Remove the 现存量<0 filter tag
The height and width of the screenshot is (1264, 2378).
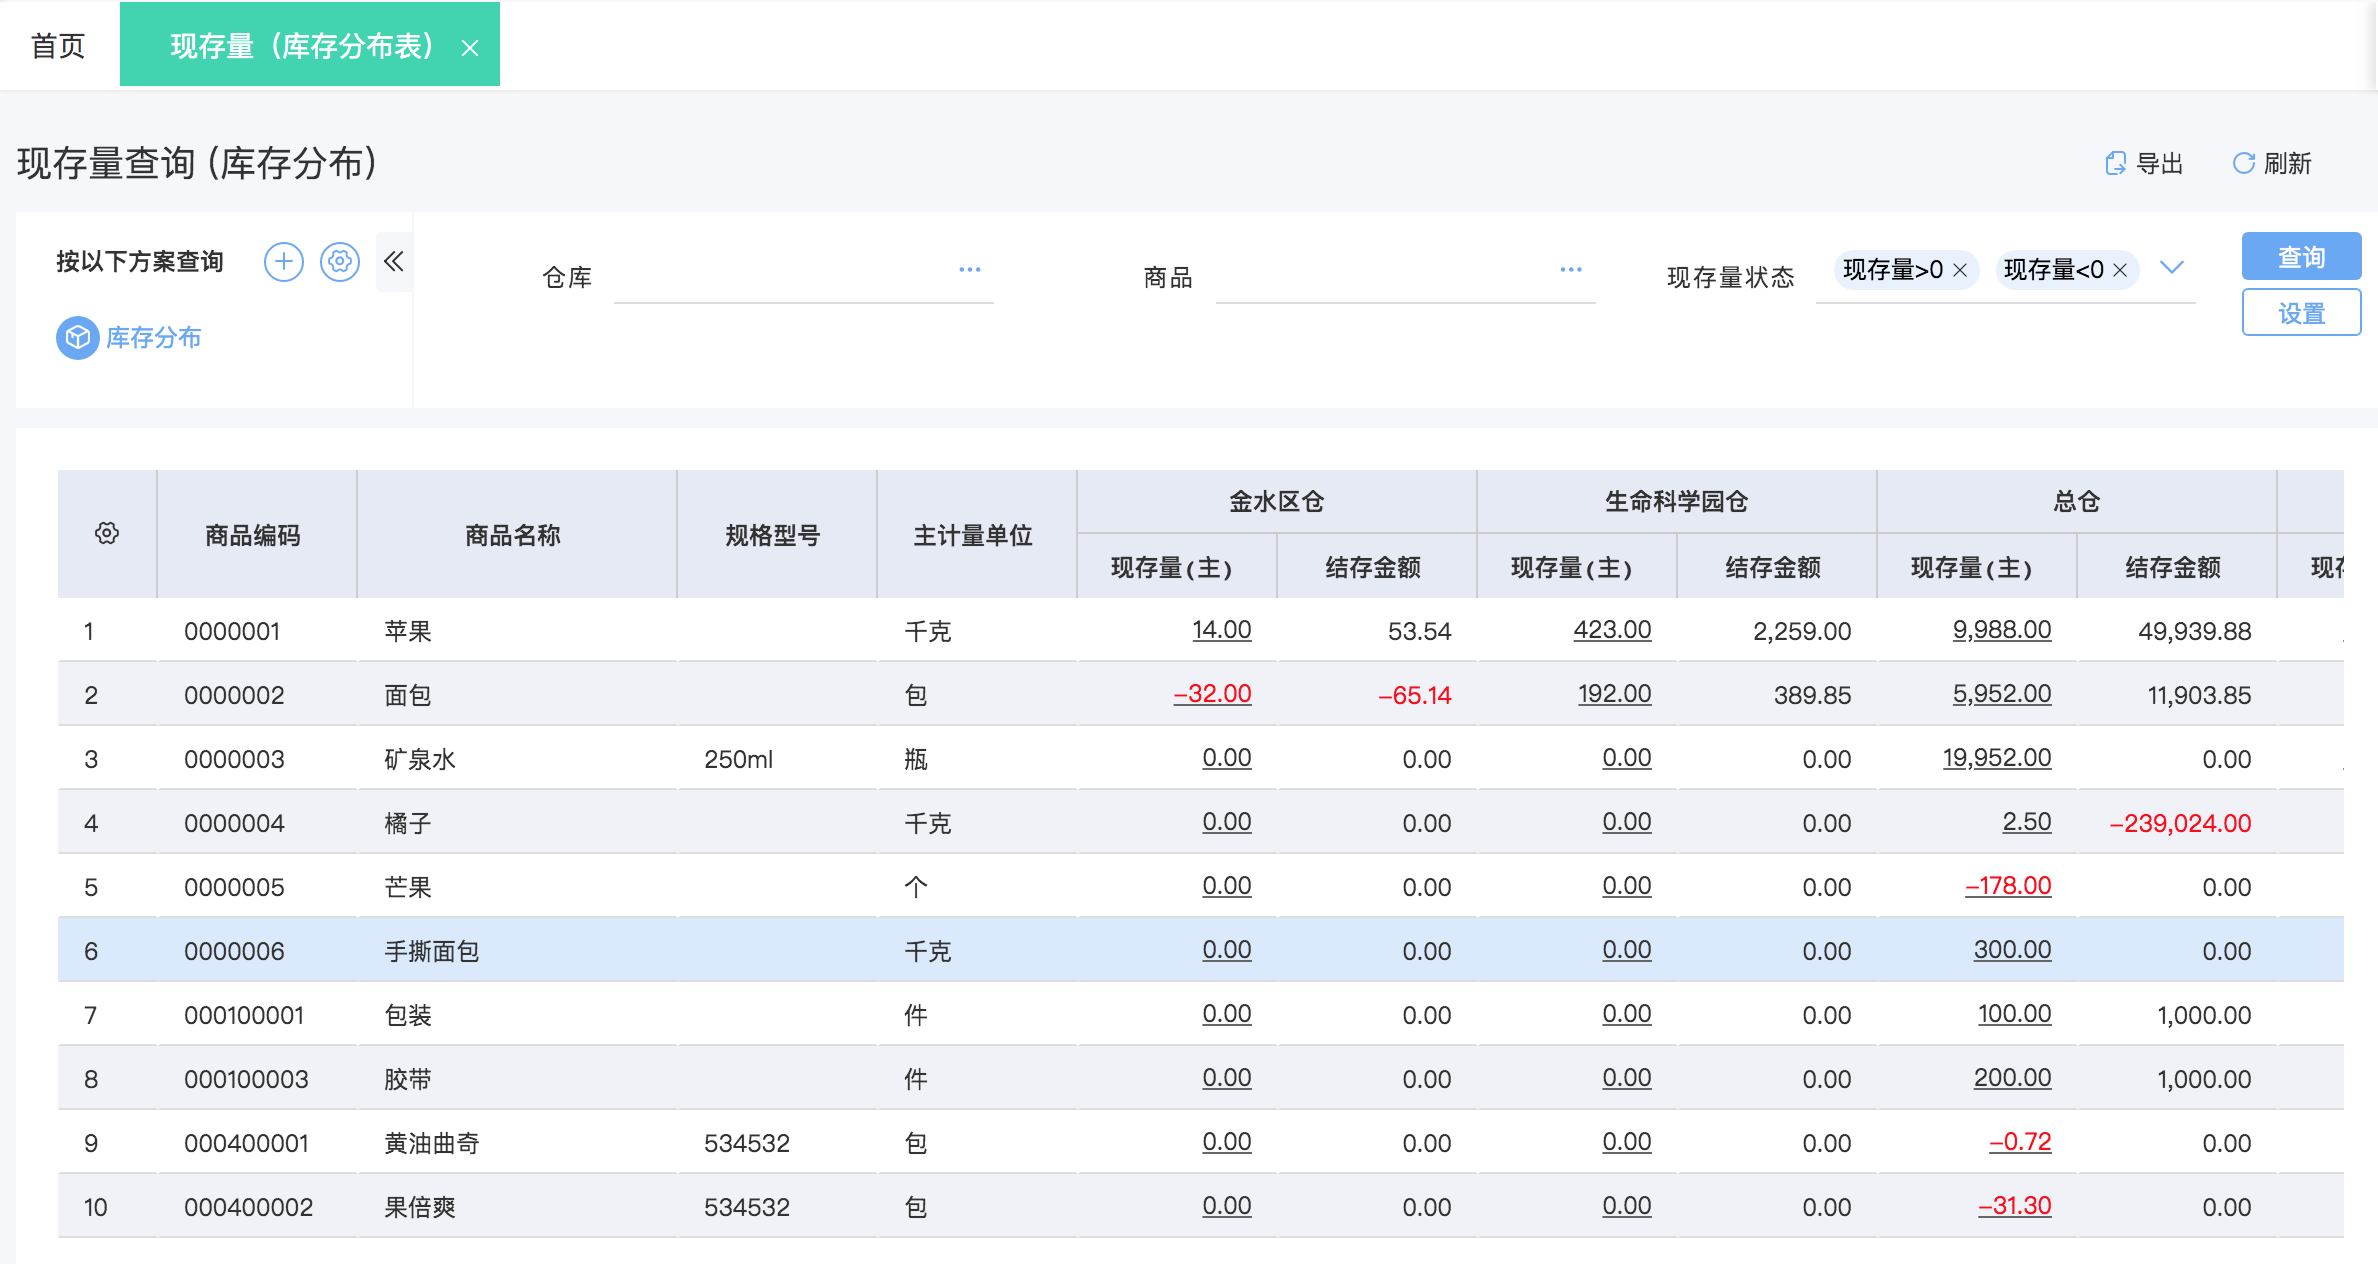[2118, 270]
